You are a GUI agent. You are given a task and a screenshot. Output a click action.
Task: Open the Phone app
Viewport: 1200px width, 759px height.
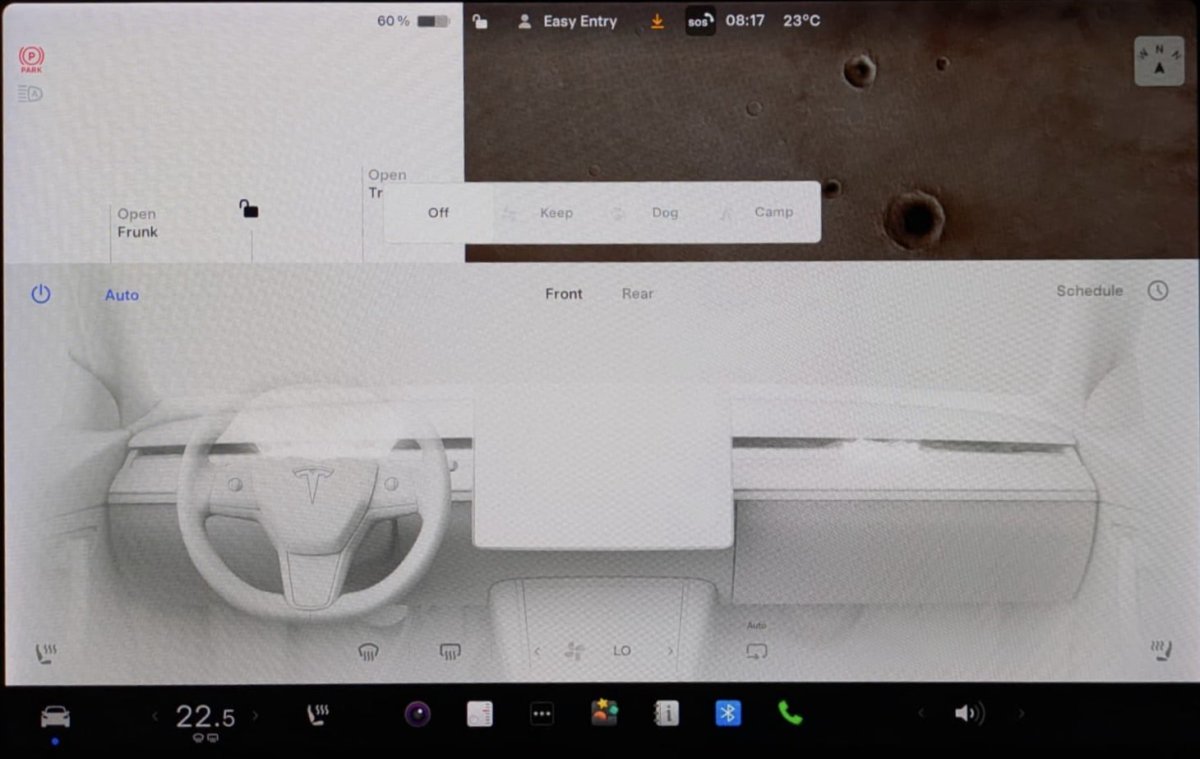tap(792, 713)
